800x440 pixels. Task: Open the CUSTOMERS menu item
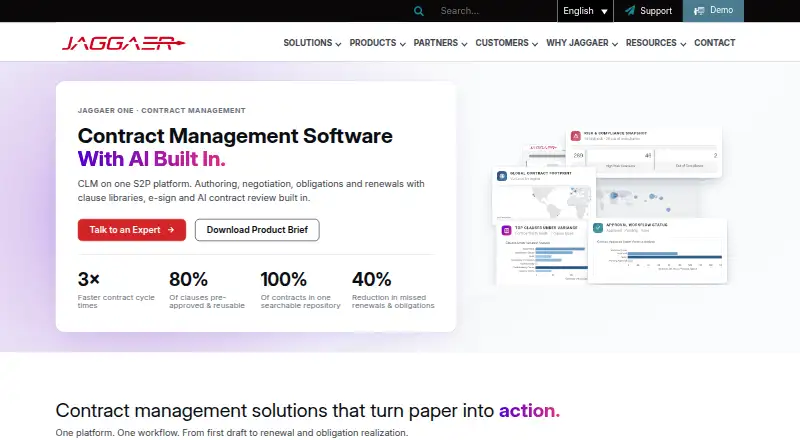(502, 43)
